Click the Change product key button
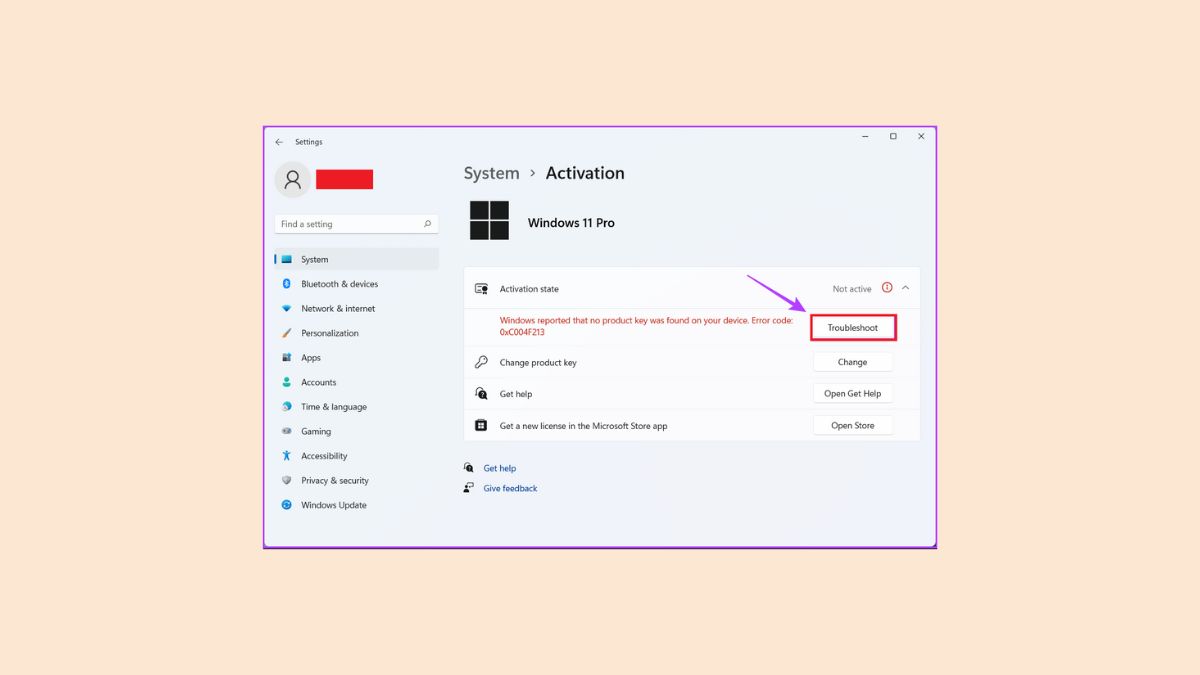 coord(852,362)
